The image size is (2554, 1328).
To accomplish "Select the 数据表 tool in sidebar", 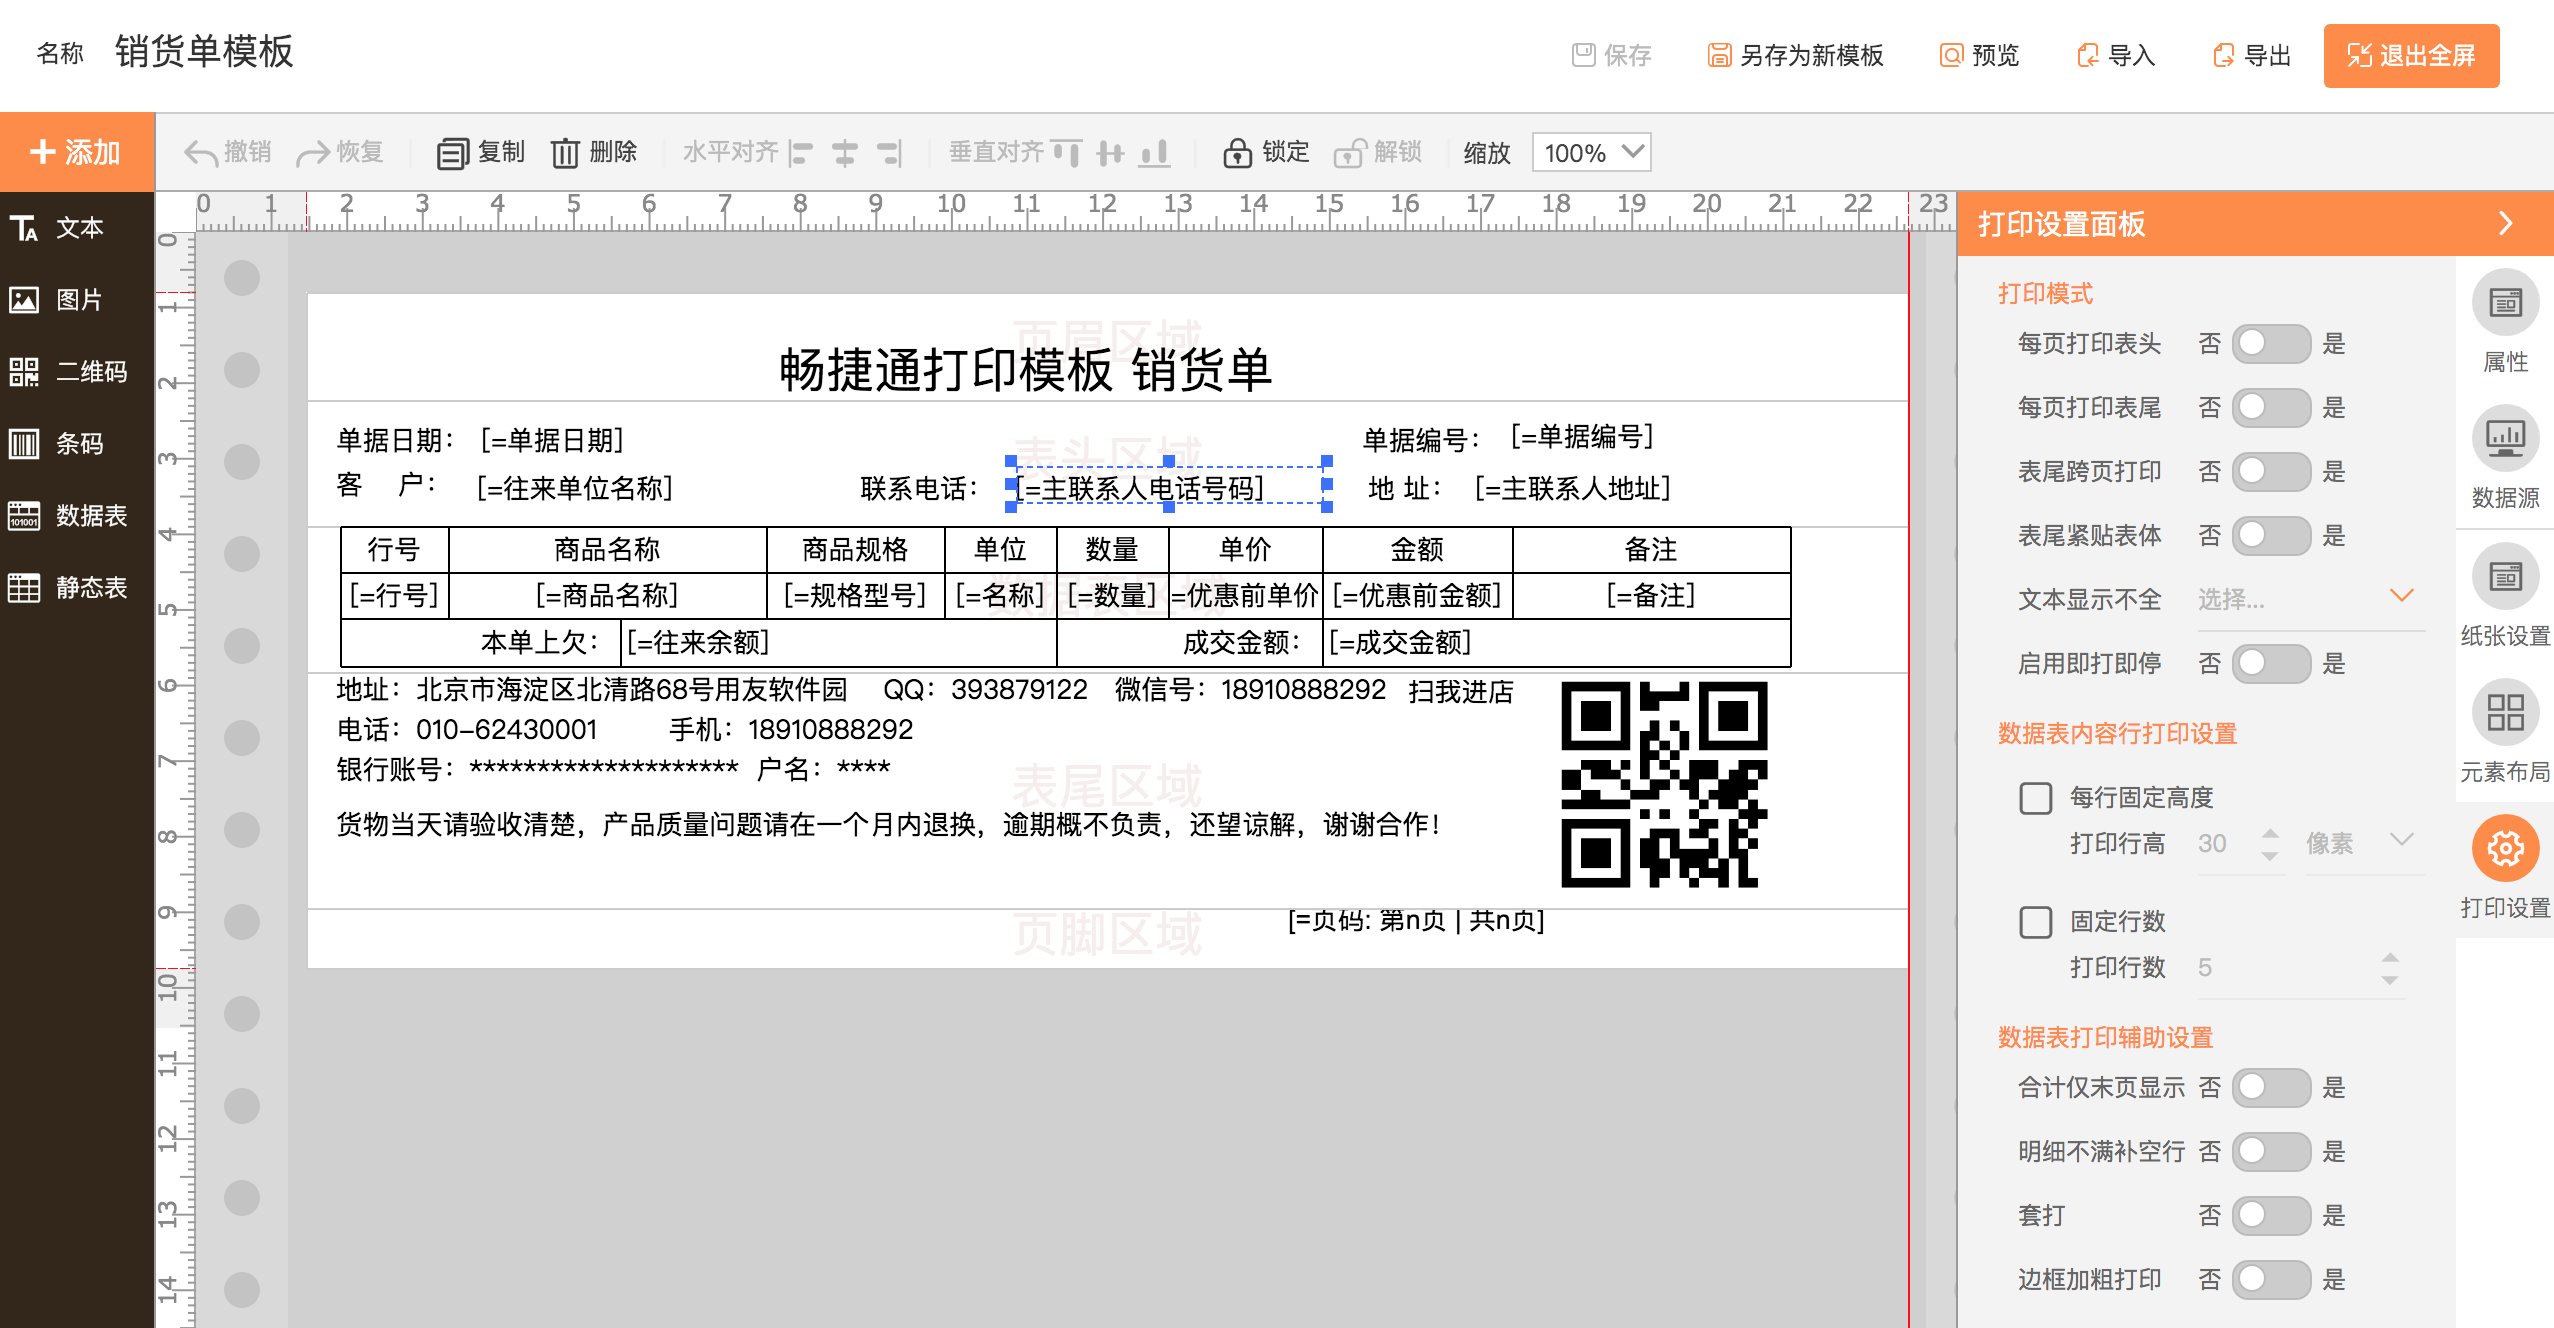I will click(74, 515).
